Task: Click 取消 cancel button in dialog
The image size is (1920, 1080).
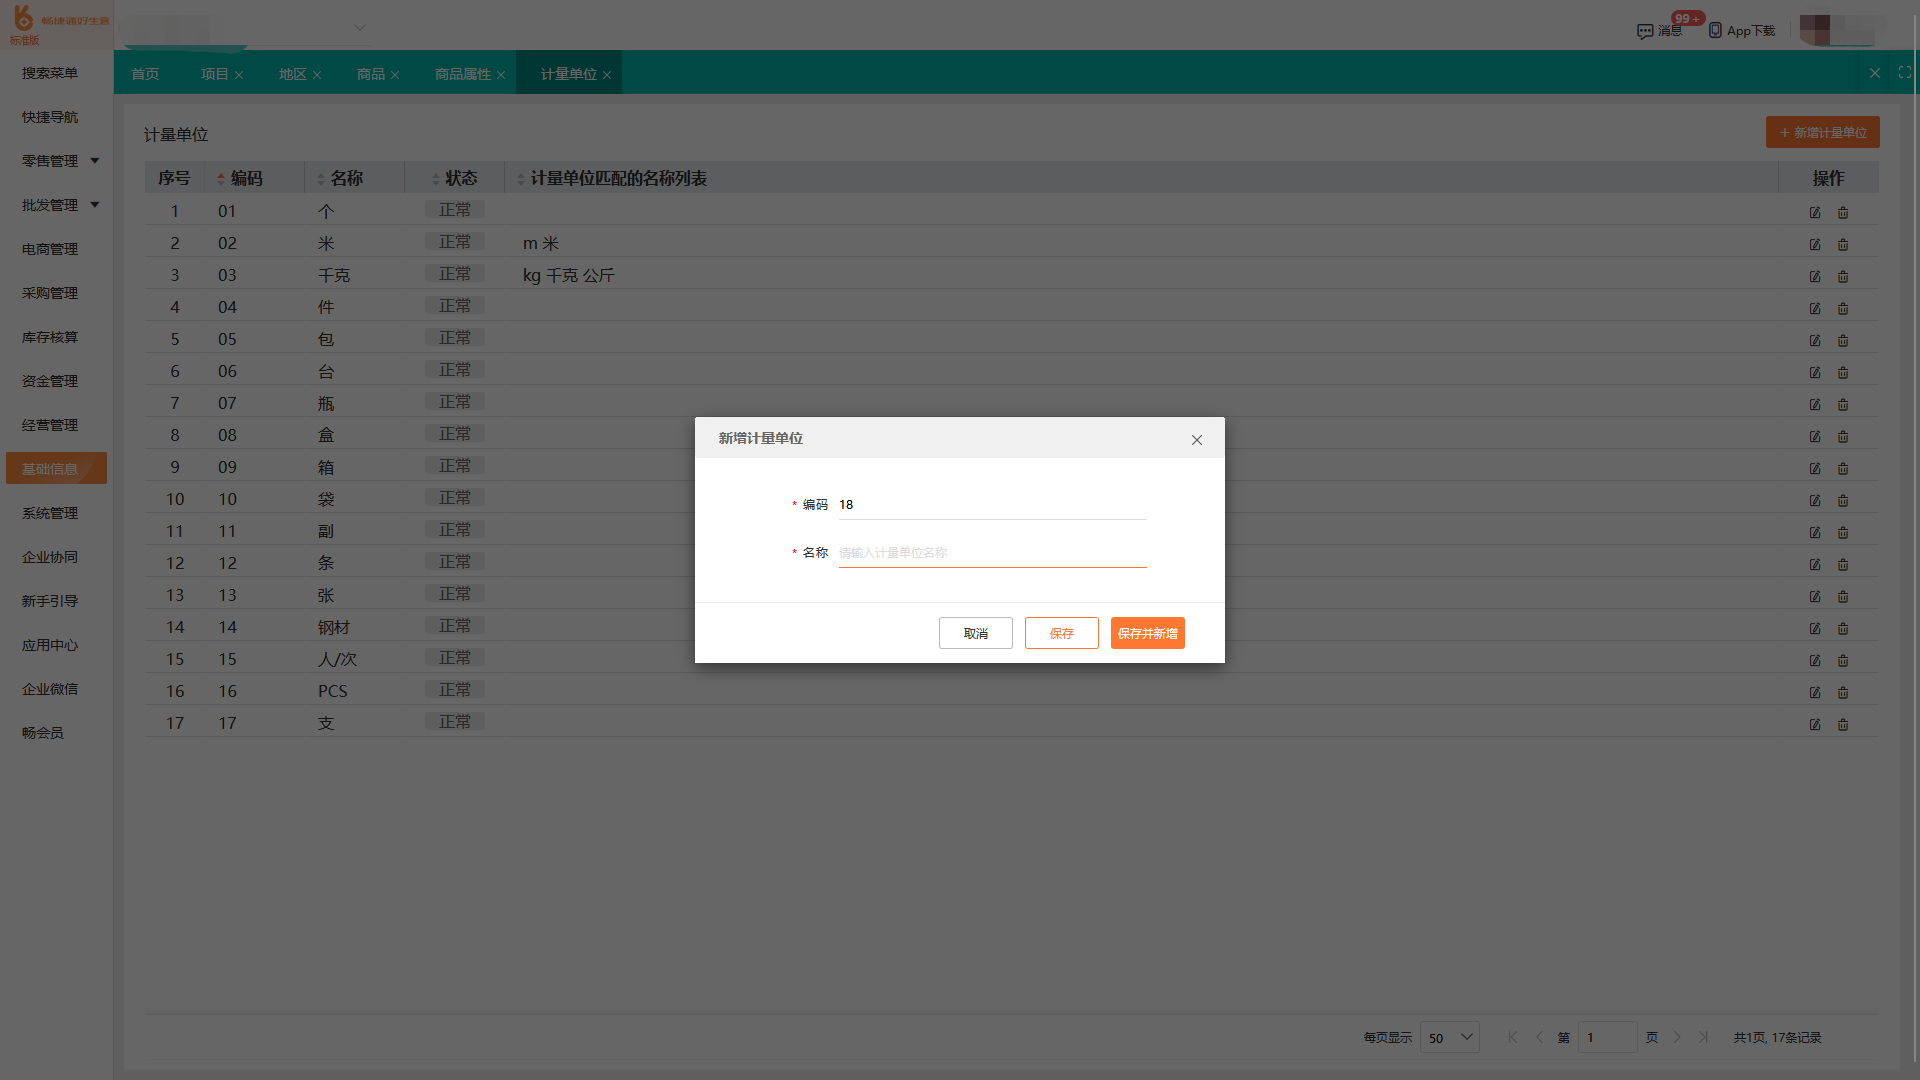Action: [976, 633]
